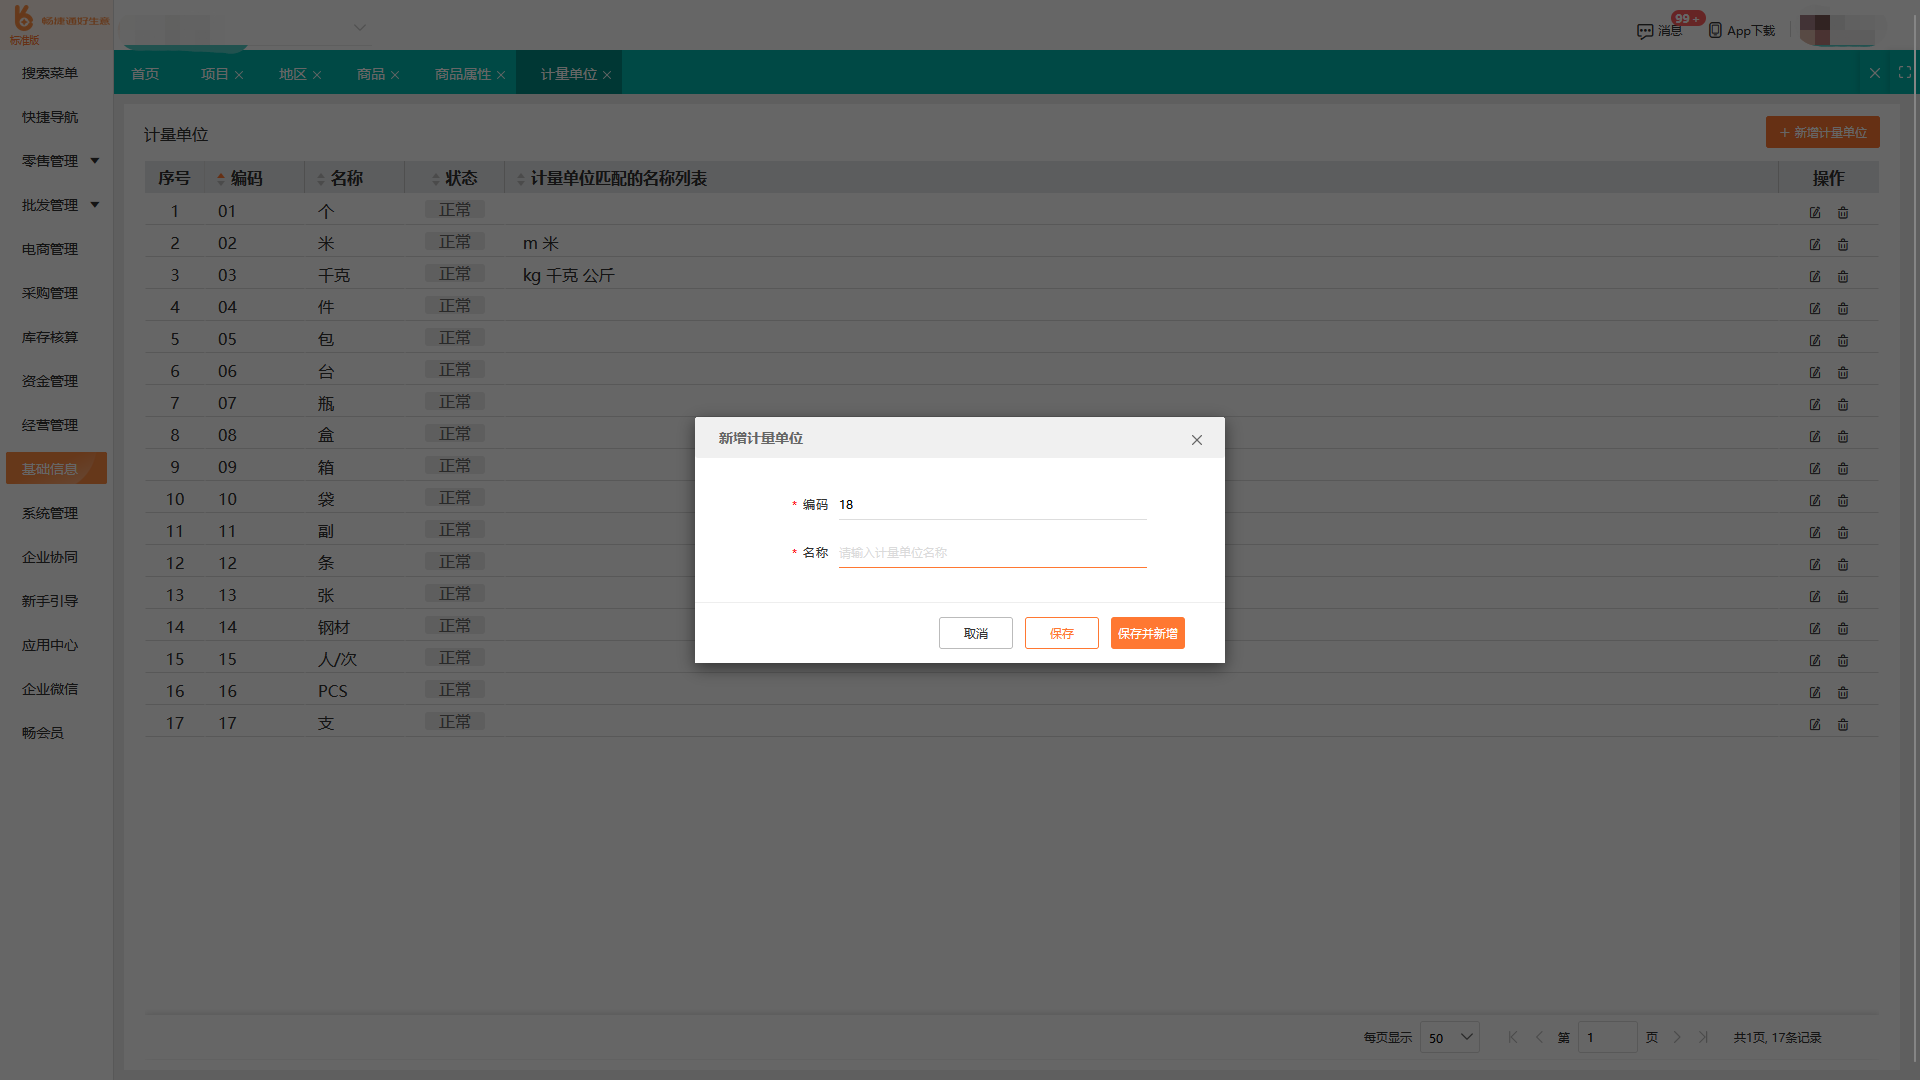Click 取消 button in dialog
1920x1080 pixels.
click(x=976, y=633)
